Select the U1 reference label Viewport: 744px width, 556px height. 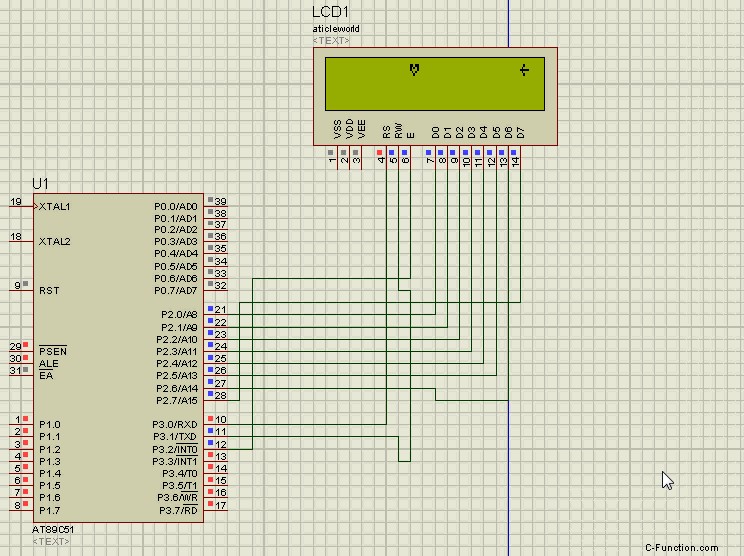(40, 183)
